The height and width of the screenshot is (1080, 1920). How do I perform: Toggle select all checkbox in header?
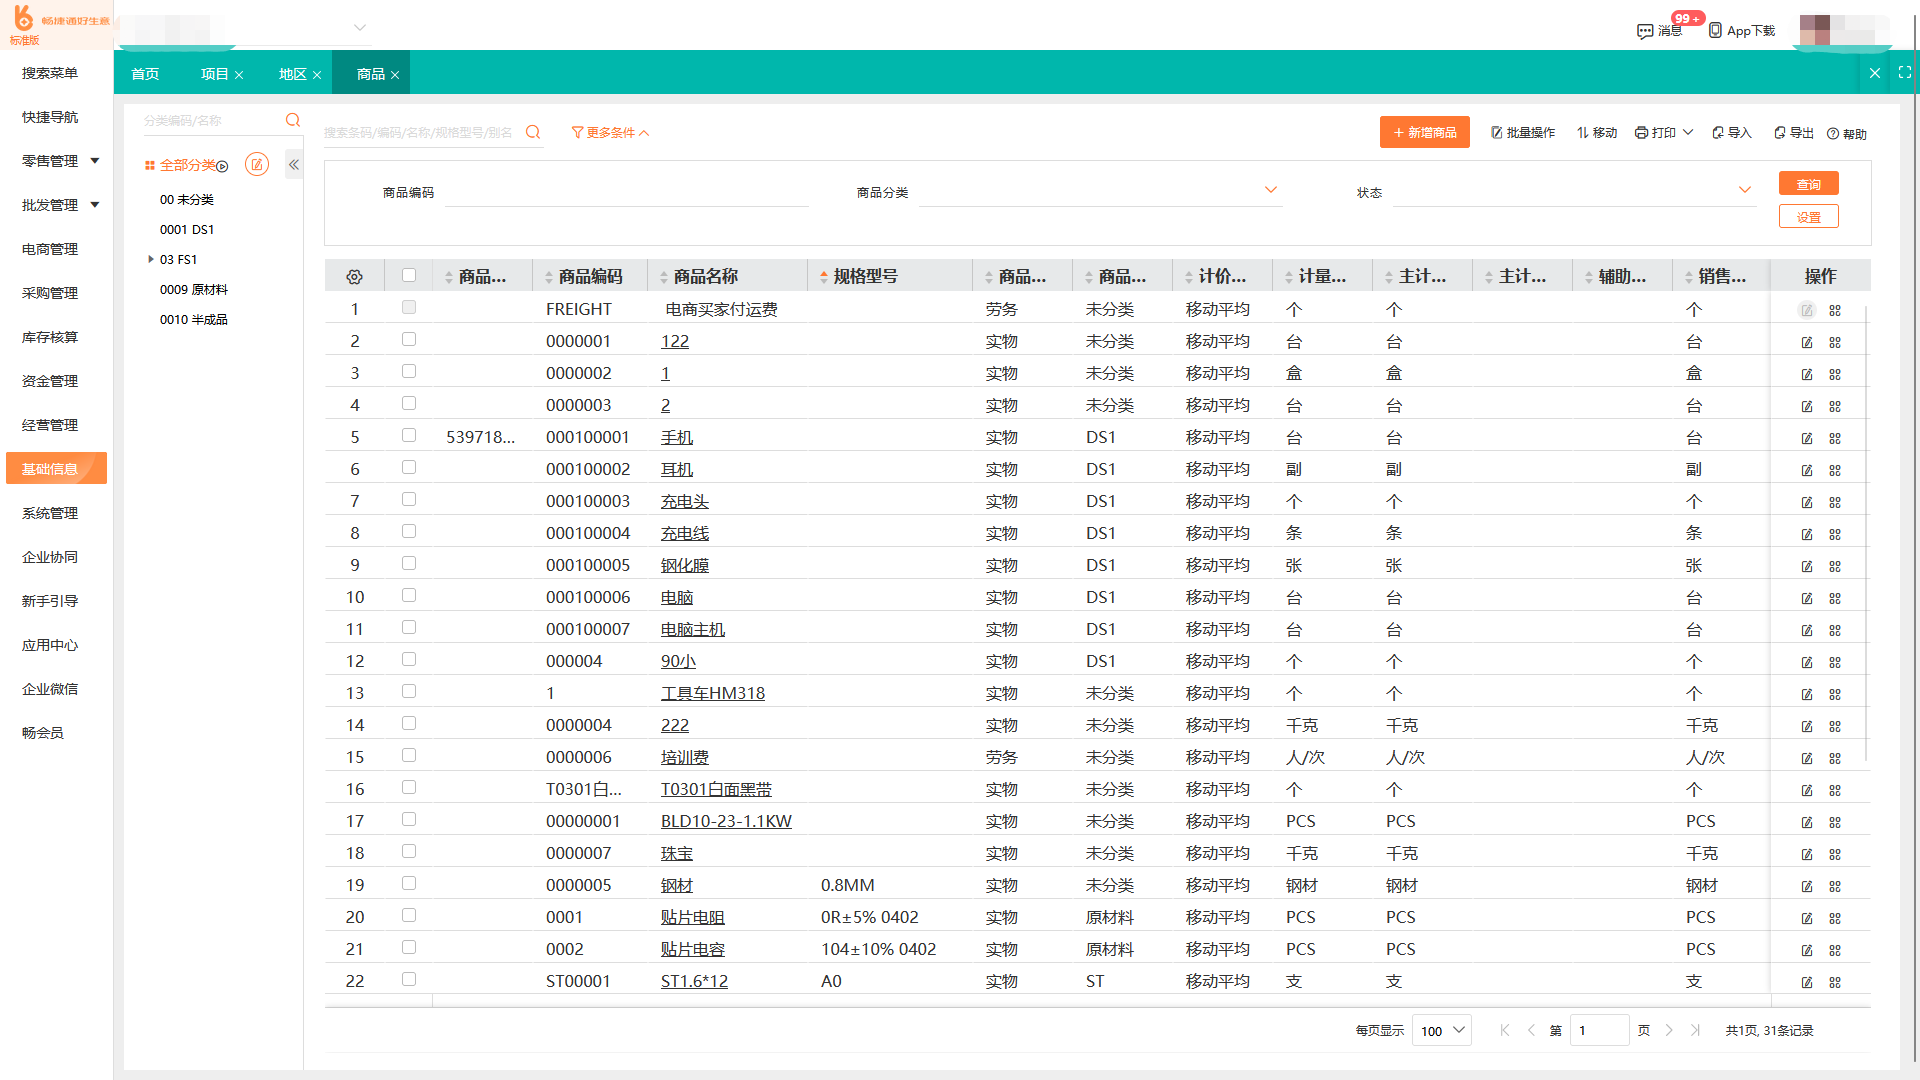pos(409,276)
